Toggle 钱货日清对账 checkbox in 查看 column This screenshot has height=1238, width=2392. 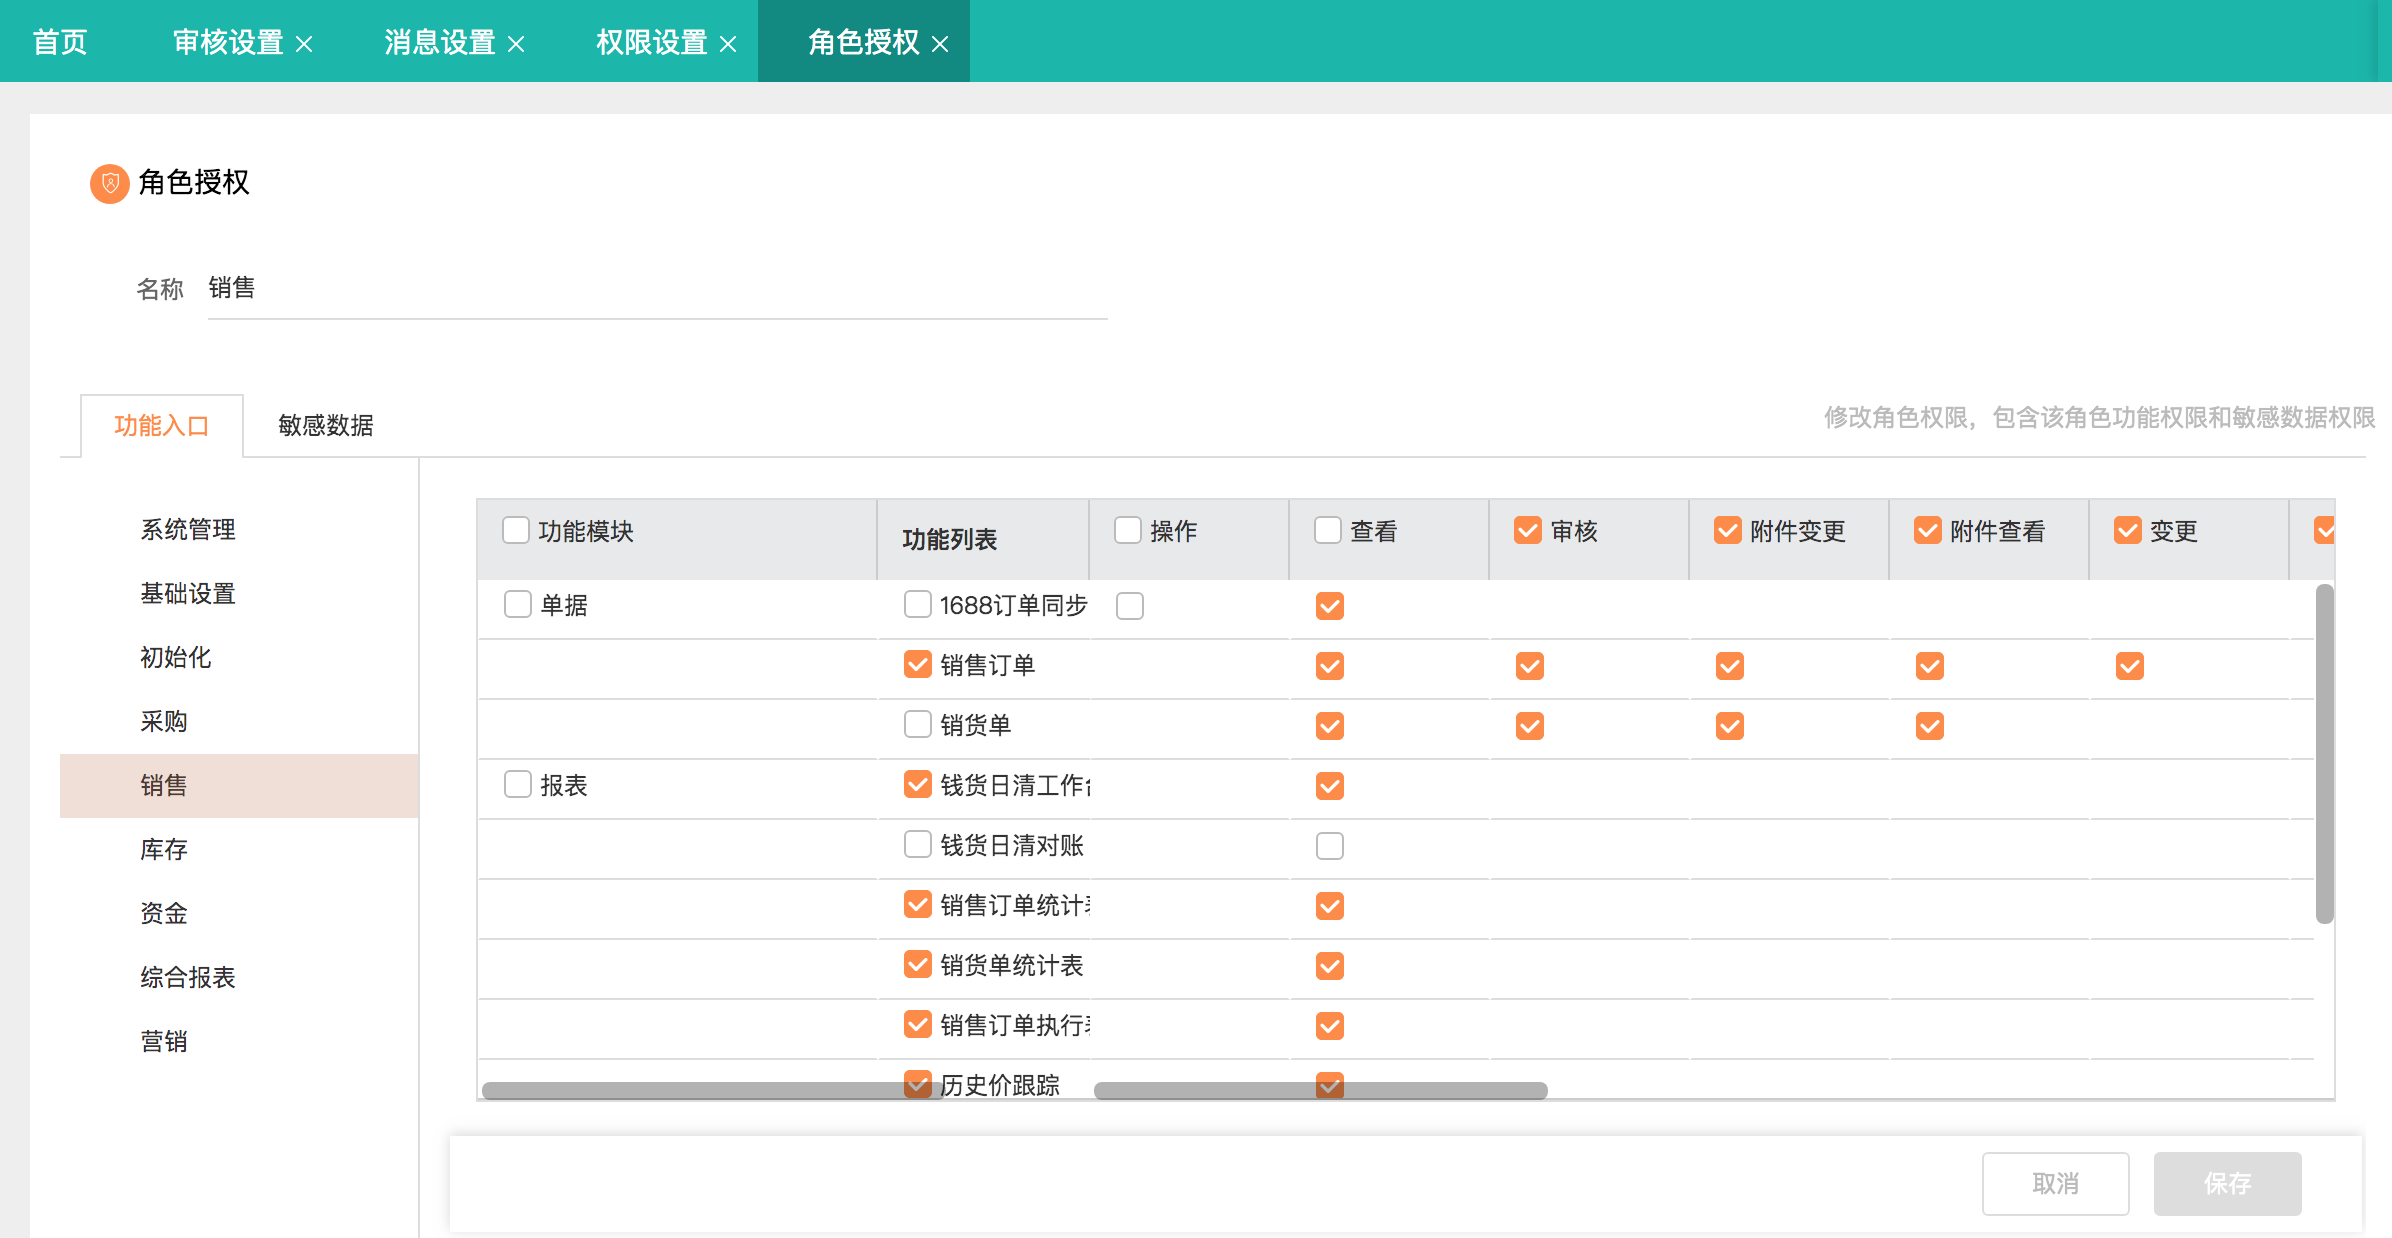pos(1331,846)
